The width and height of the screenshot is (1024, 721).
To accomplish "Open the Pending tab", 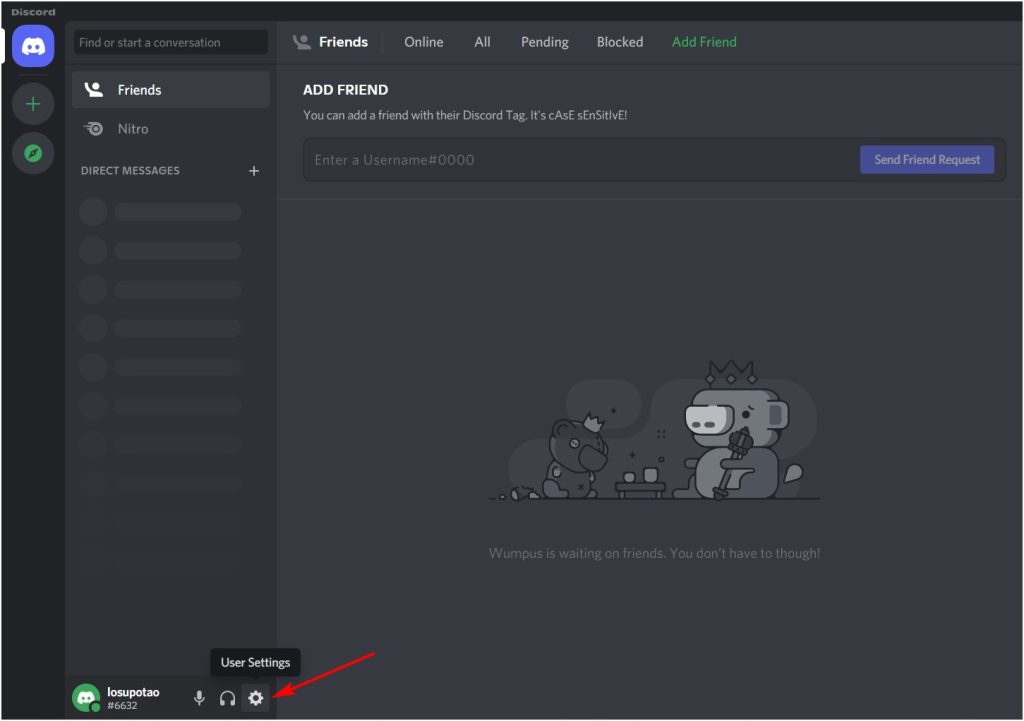I will (544, 42).
